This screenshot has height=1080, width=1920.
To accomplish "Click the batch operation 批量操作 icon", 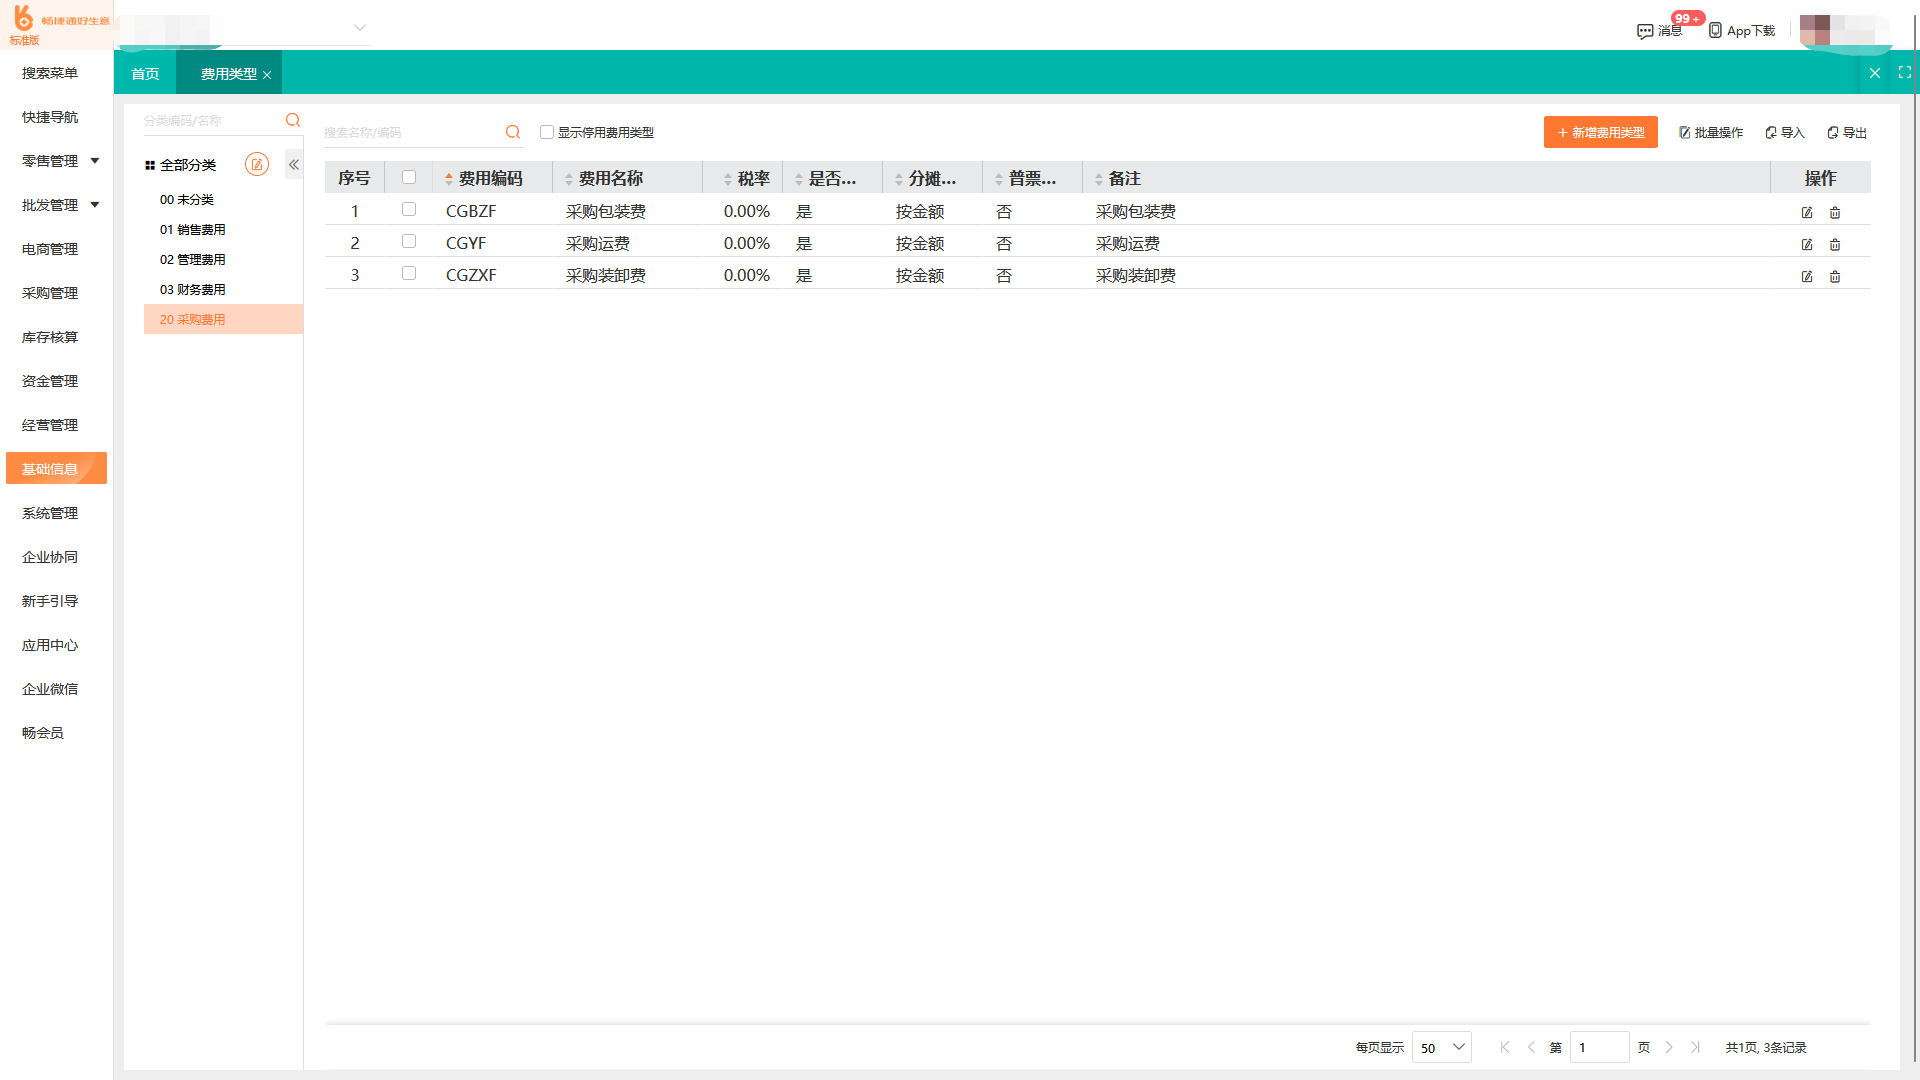I will tap(1710, 132).
